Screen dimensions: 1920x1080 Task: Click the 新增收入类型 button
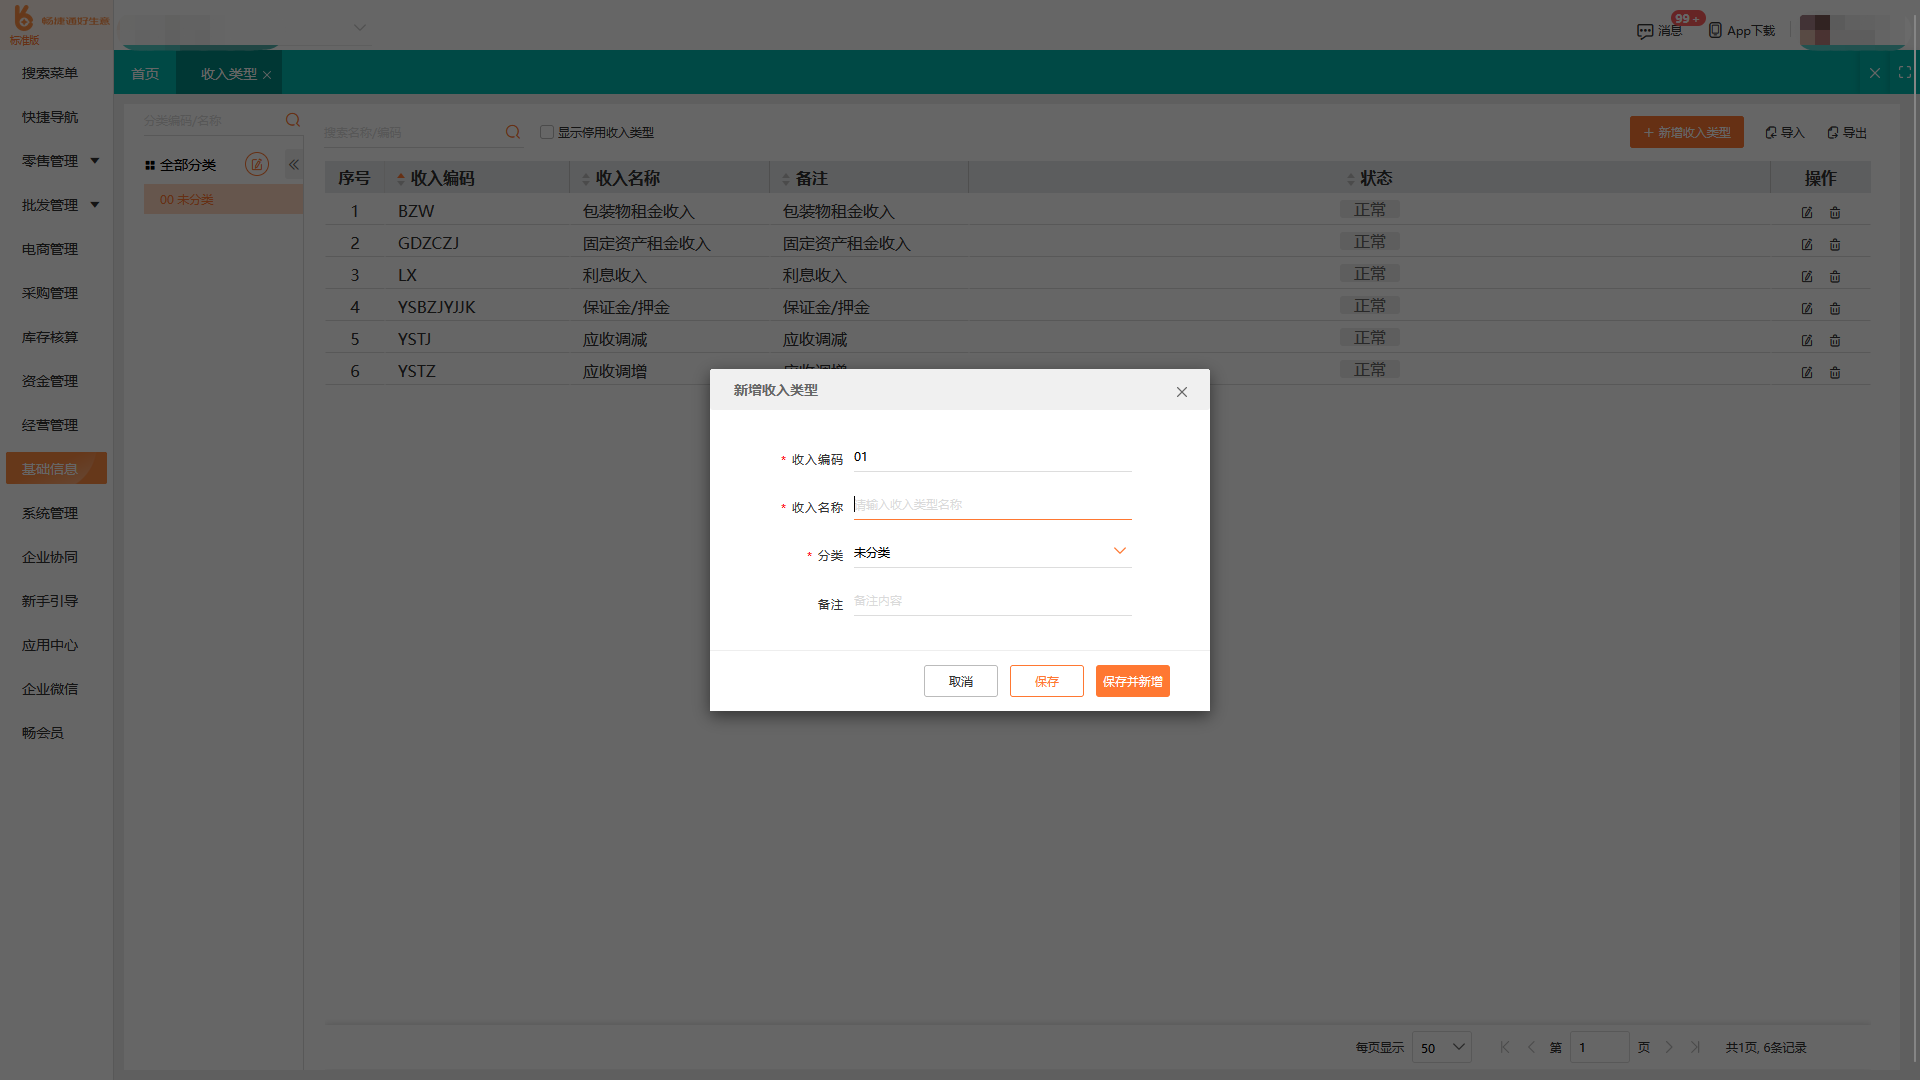[x=1687, y=132]
